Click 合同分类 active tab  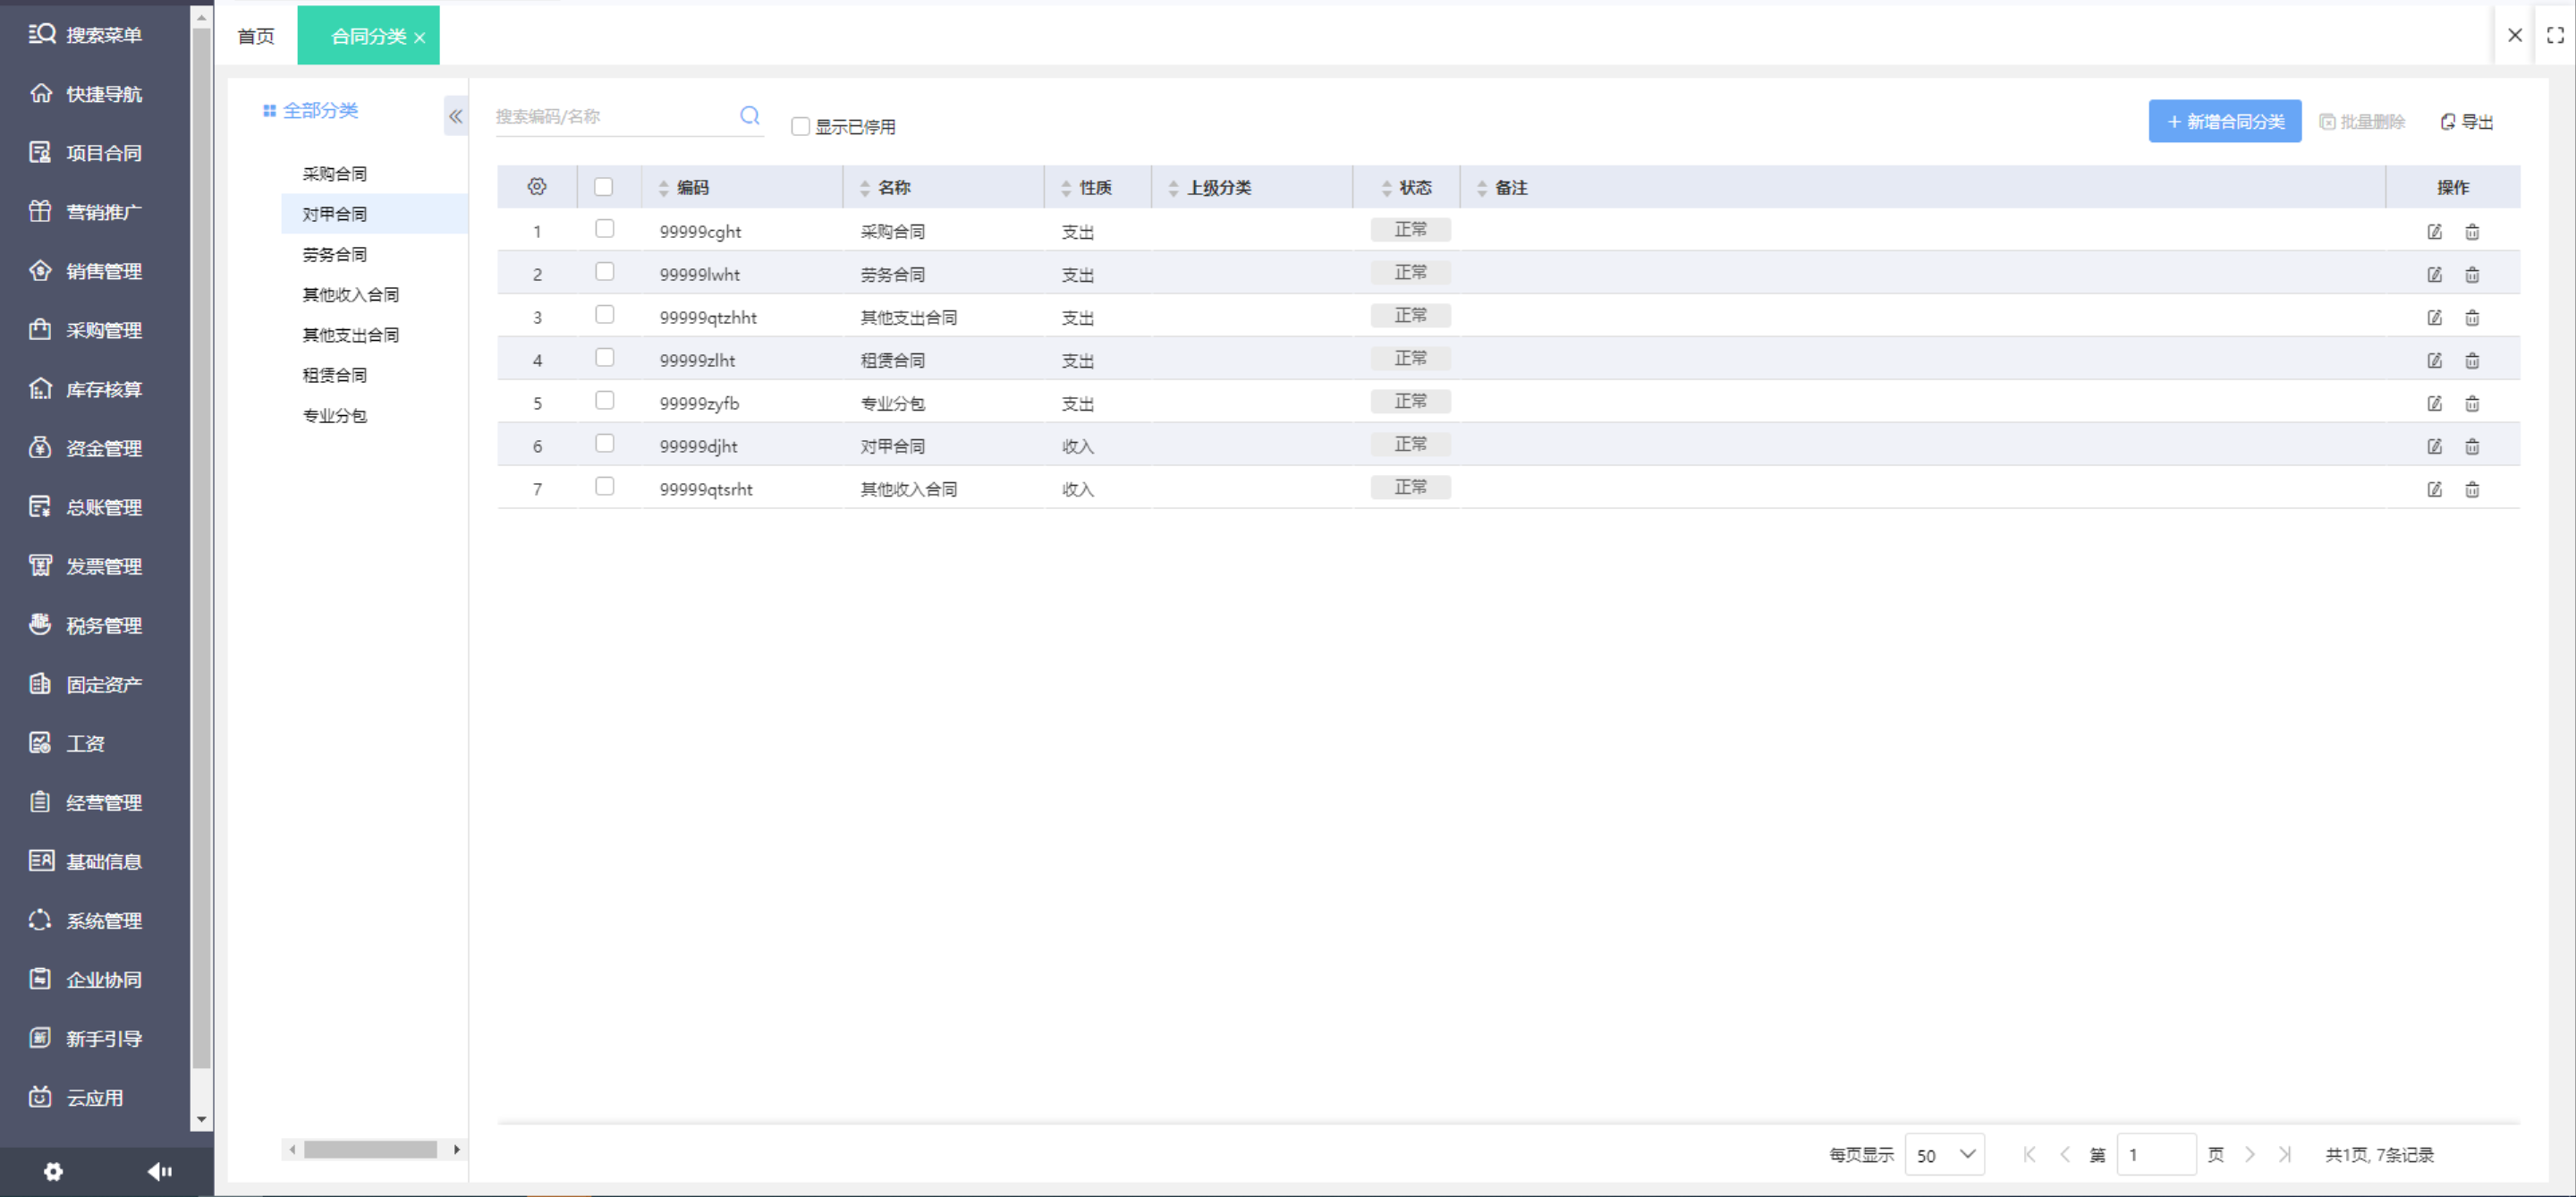(360, 36)
